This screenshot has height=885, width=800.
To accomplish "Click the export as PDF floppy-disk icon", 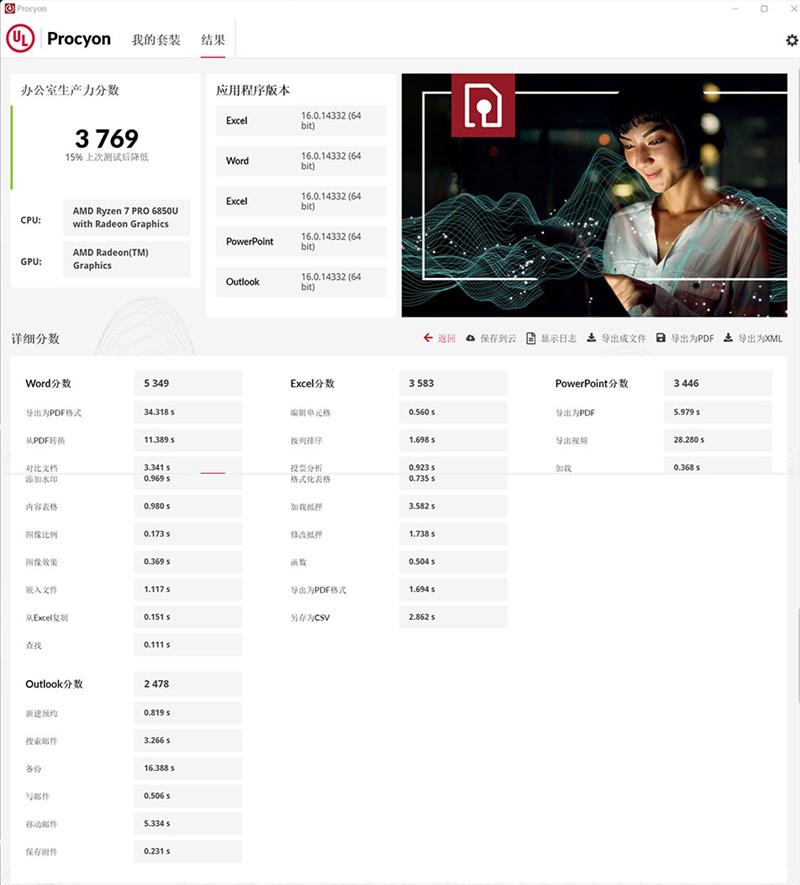I will pyautogui.click(x=661, y=338).
